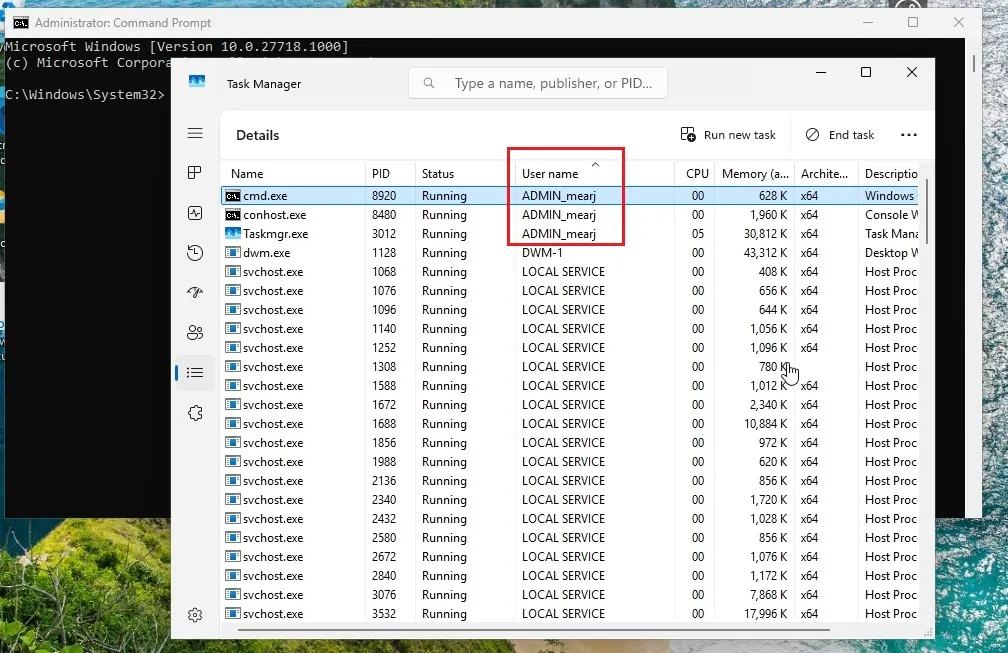
Task: Click the Command Prompt vertical scrollbar
Action: pos(973,62)
